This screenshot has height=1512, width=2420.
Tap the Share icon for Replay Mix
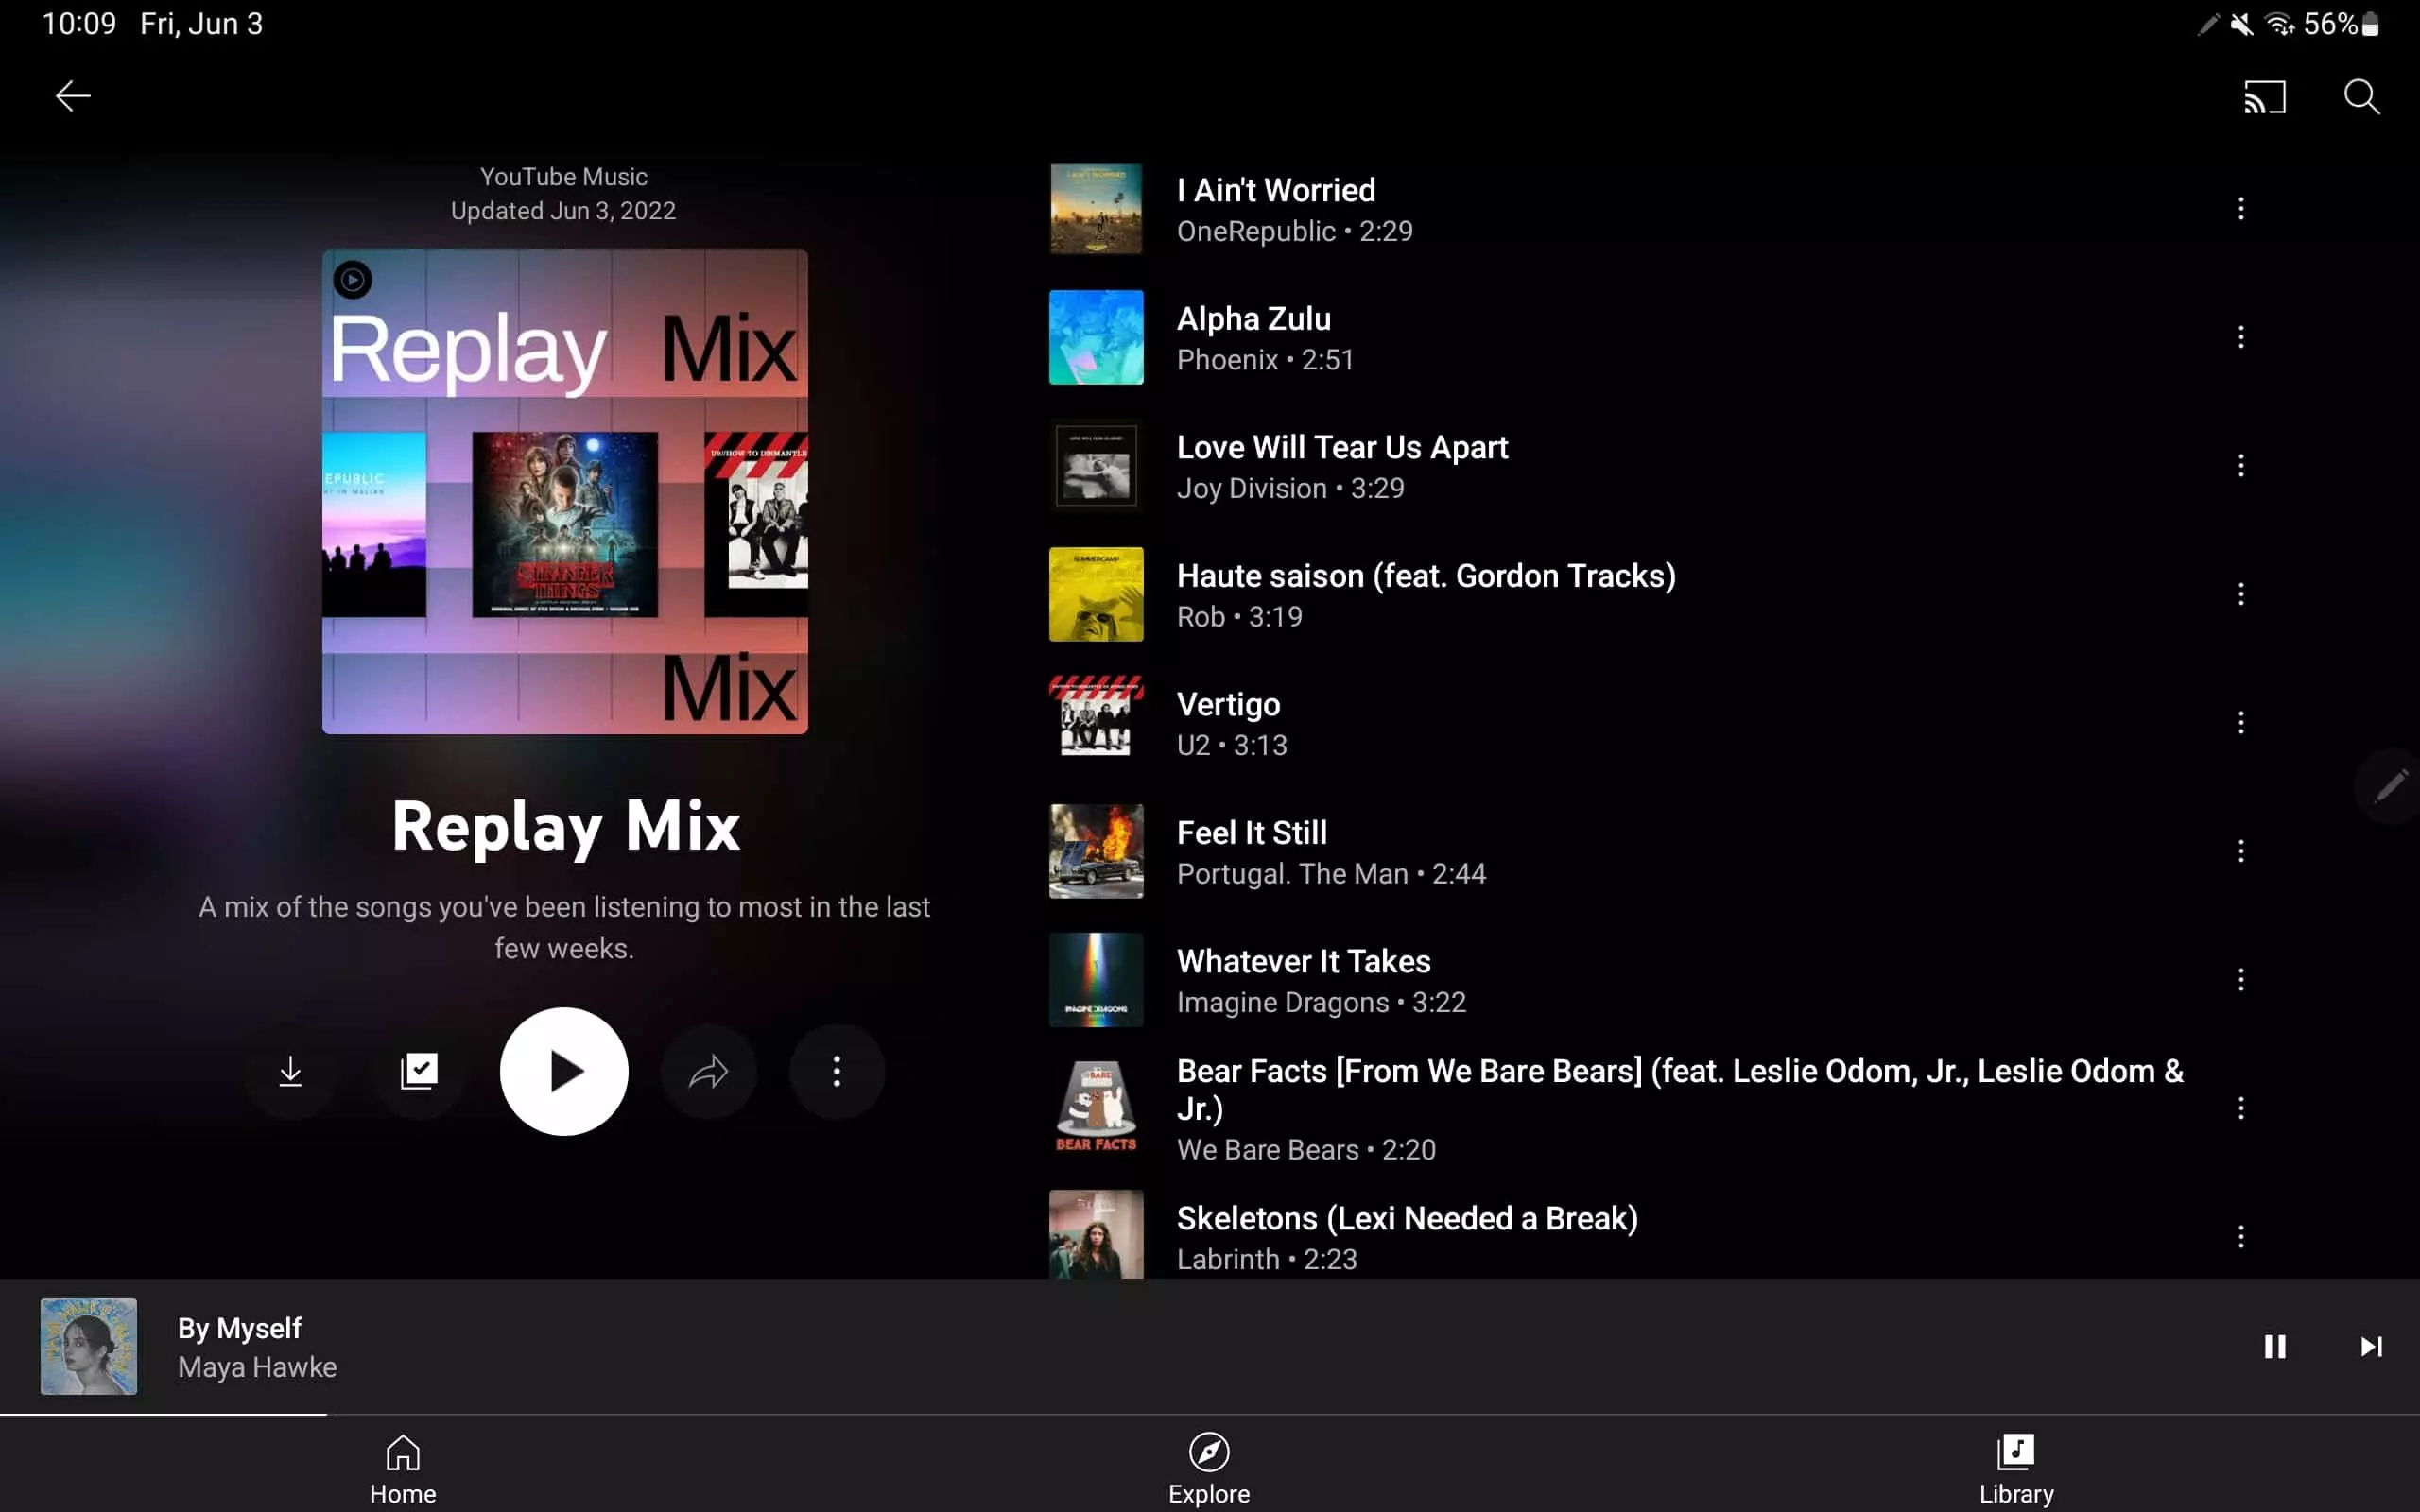click(x=709, y=1070)
